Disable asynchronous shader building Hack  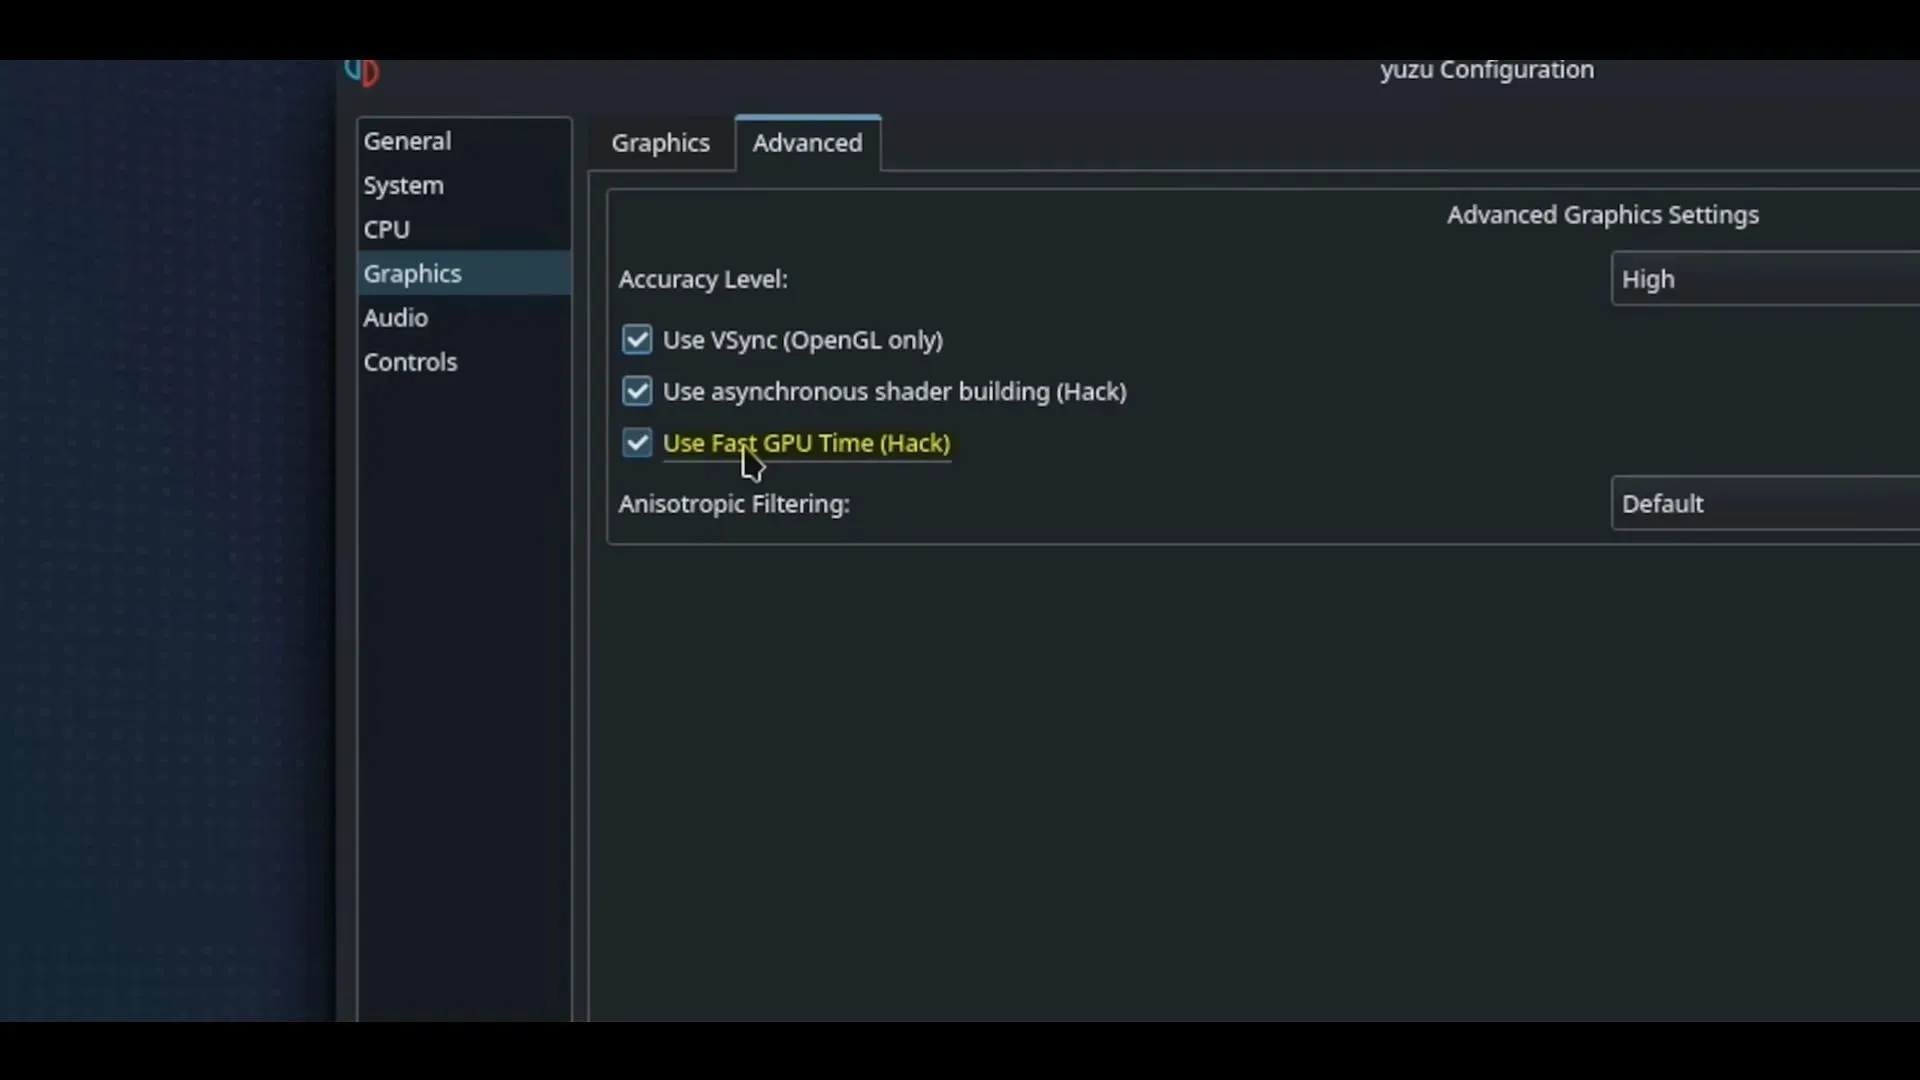point(636,390)
